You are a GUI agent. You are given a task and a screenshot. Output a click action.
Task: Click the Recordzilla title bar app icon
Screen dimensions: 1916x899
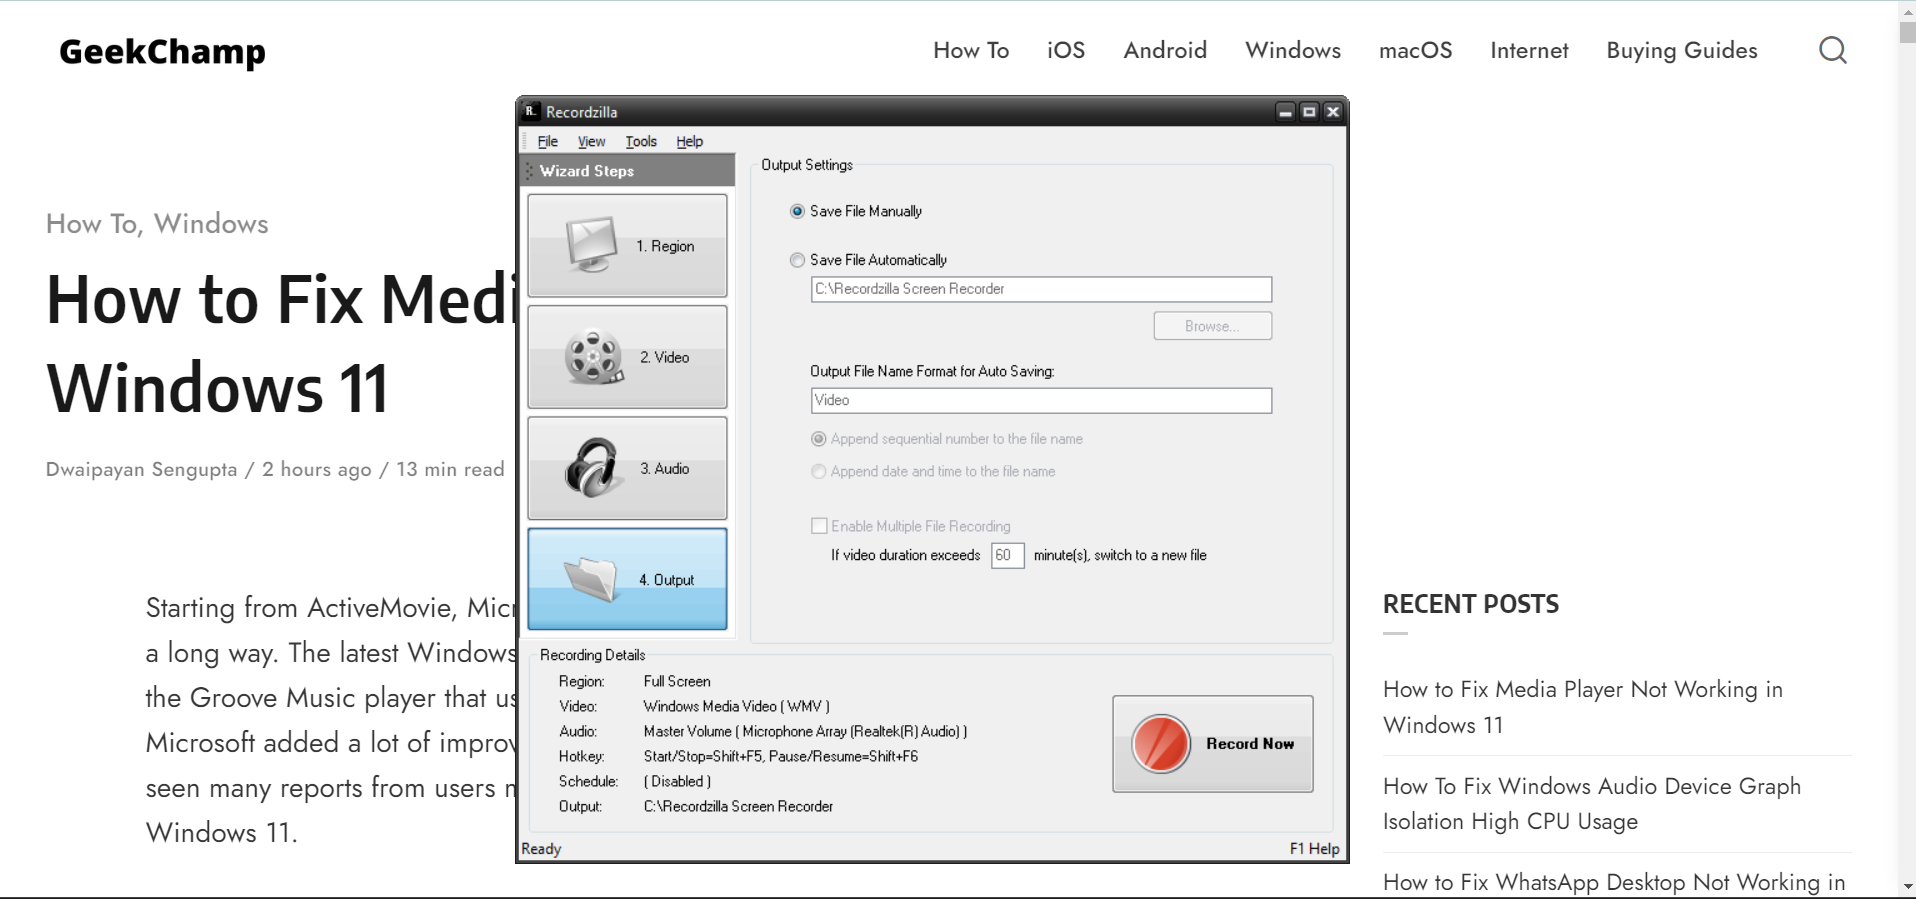[x=532, y=111]
